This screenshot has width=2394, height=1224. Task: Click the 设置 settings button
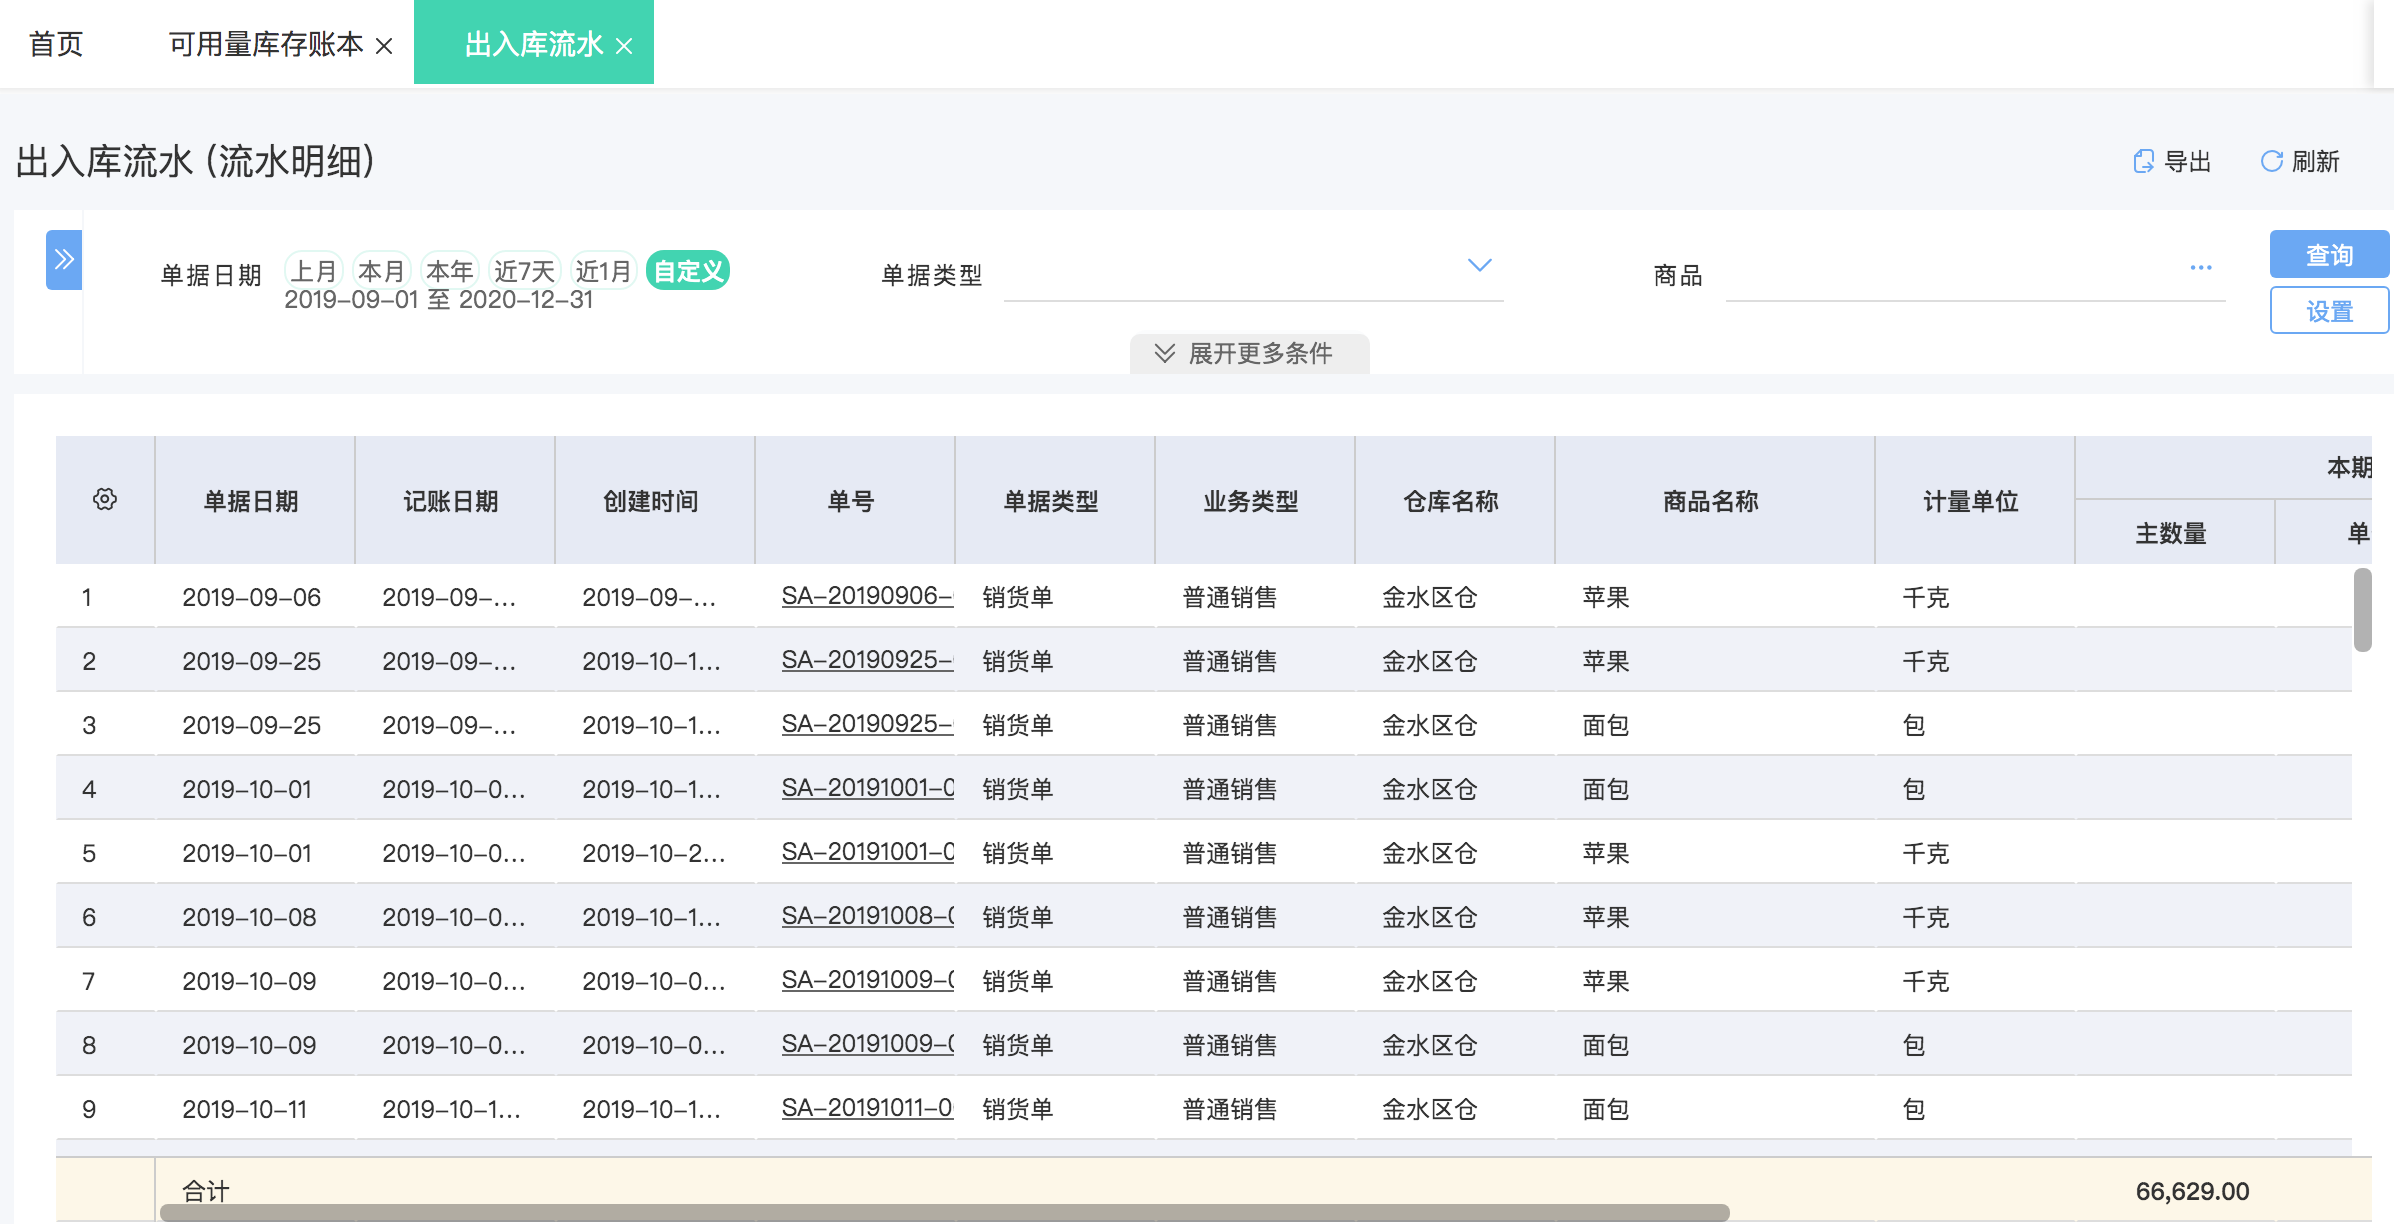pyautogui.click(x=2330, y=308)
